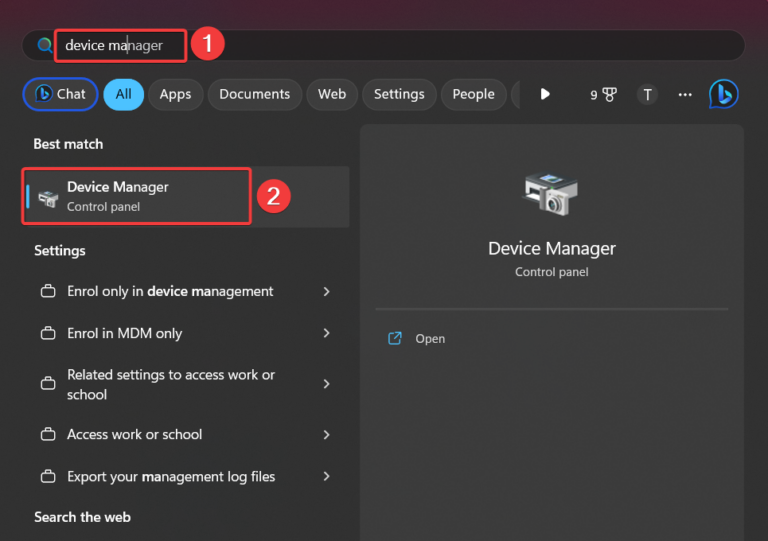
Task: Open the three-dot more options menu
Action: (x=685, y=94)
